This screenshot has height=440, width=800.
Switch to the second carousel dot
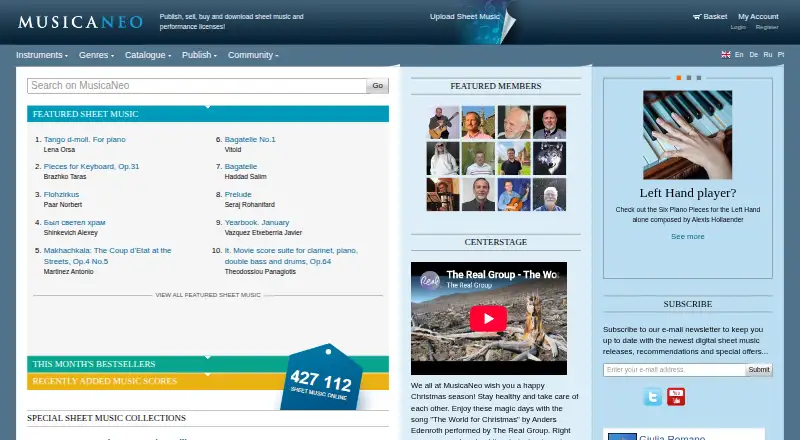tap(689, 78)
